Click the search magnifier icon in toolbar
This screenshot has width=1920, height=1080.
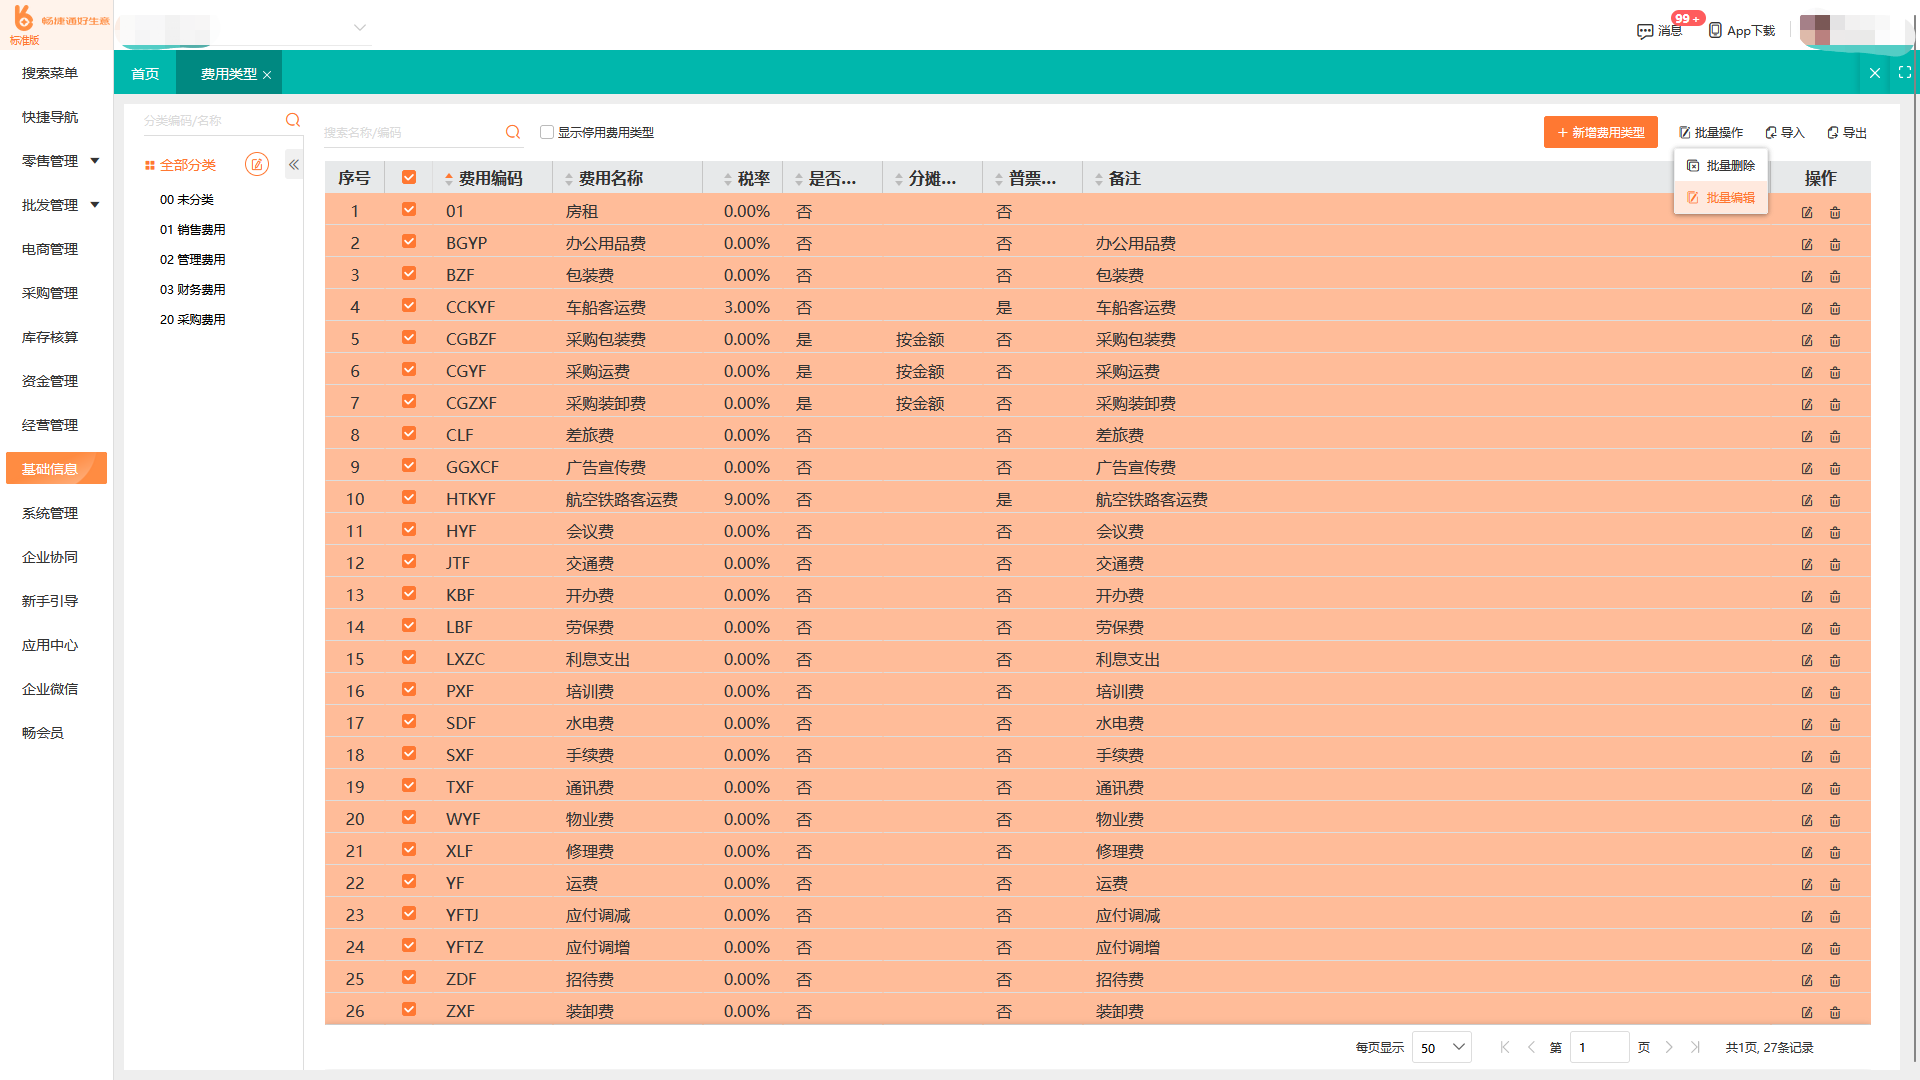(514, 131)
